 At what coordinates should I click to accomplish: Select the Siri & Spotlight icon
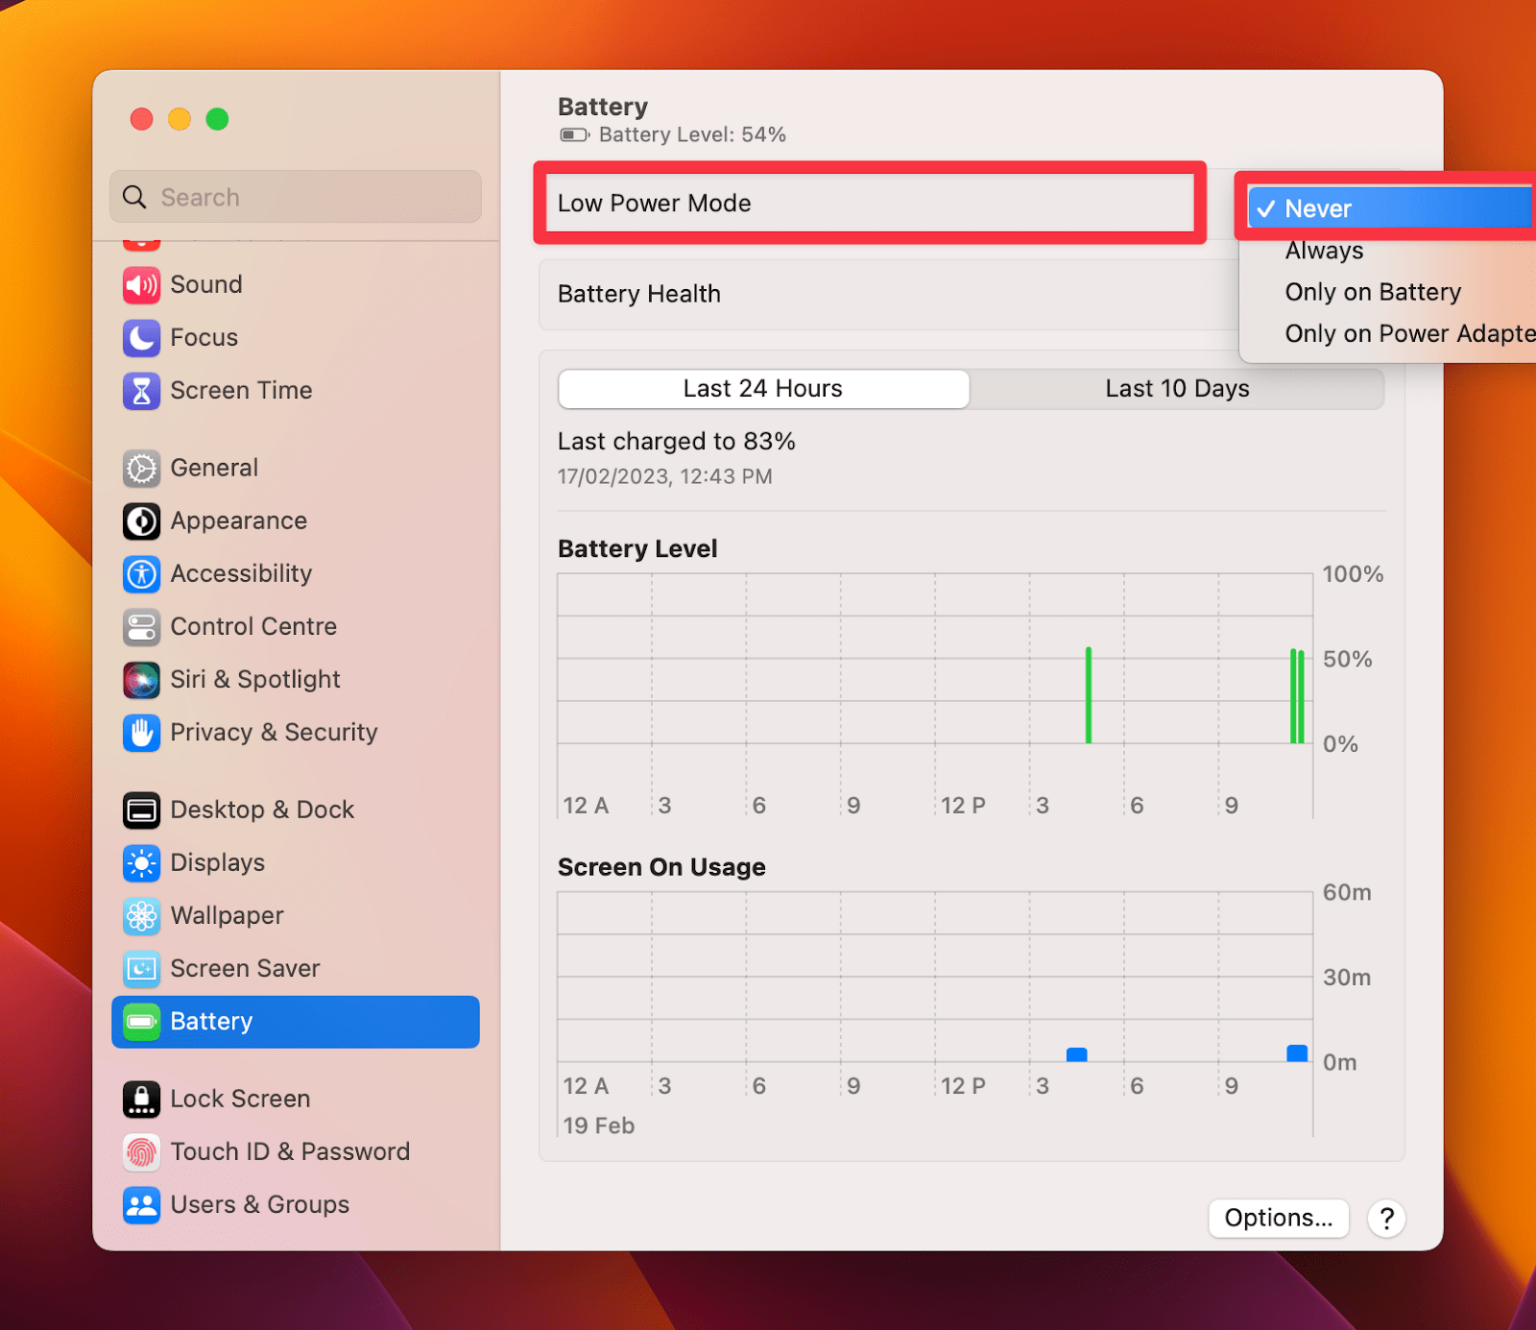141,680
